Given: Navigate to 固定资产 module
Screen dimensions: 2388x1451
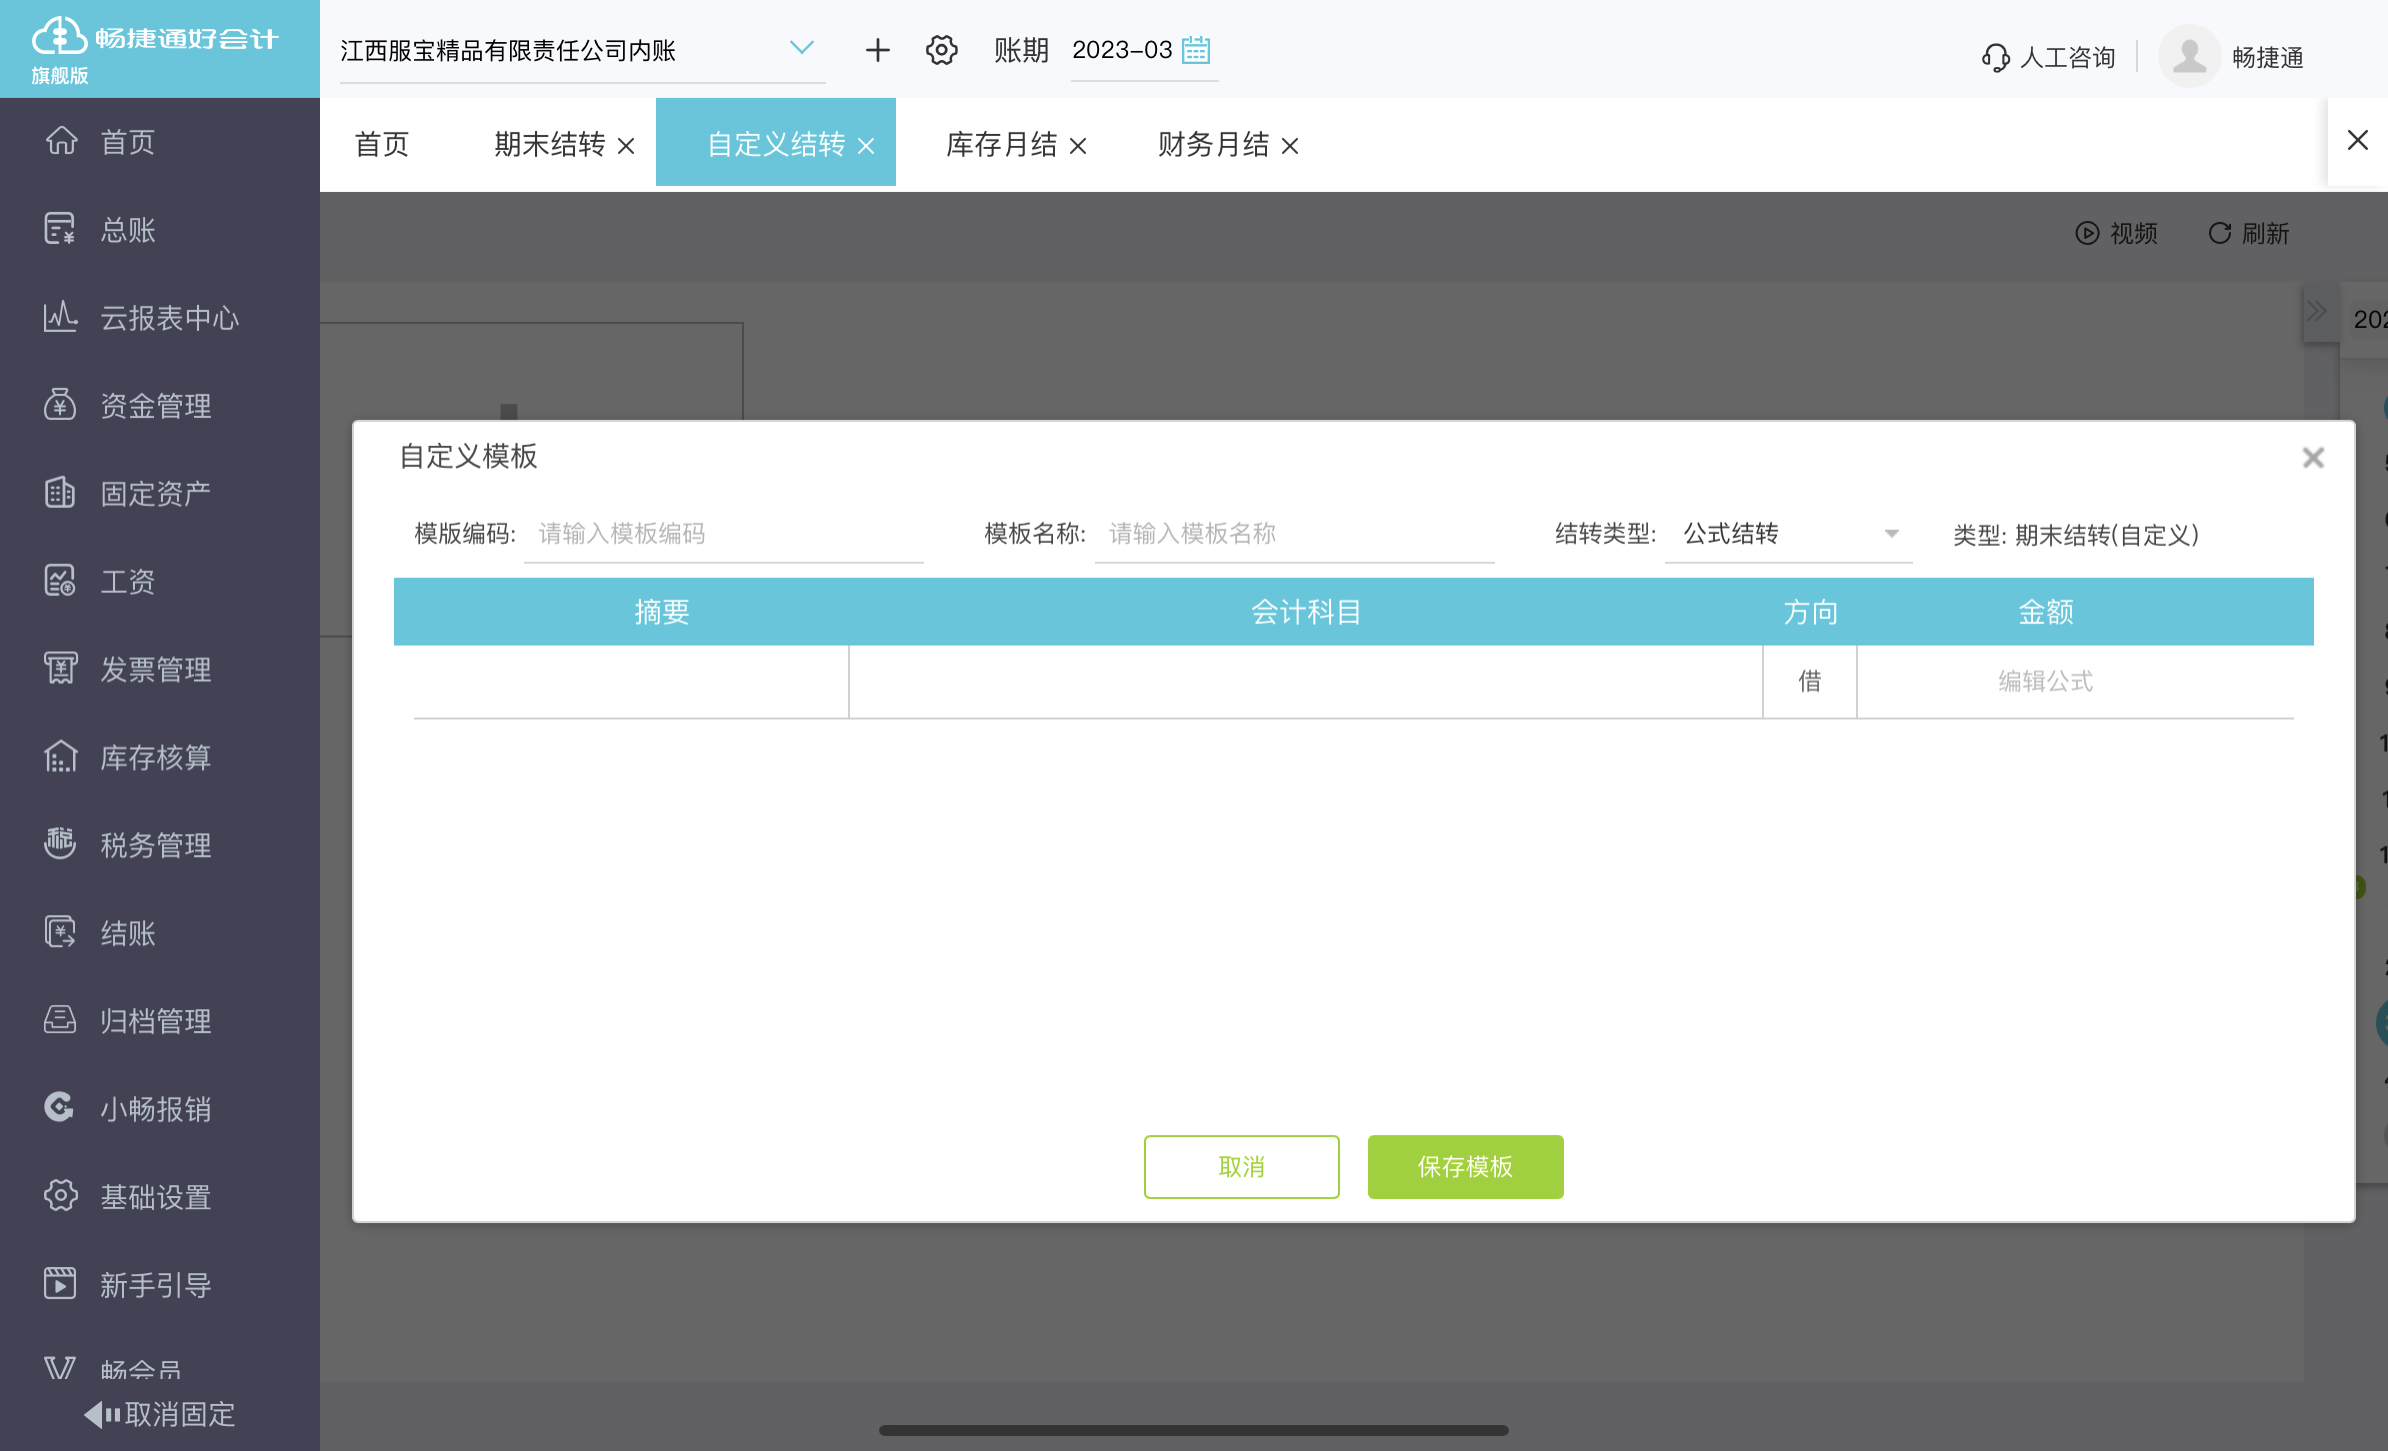Looking at the screenshot, I should [155, 493].
